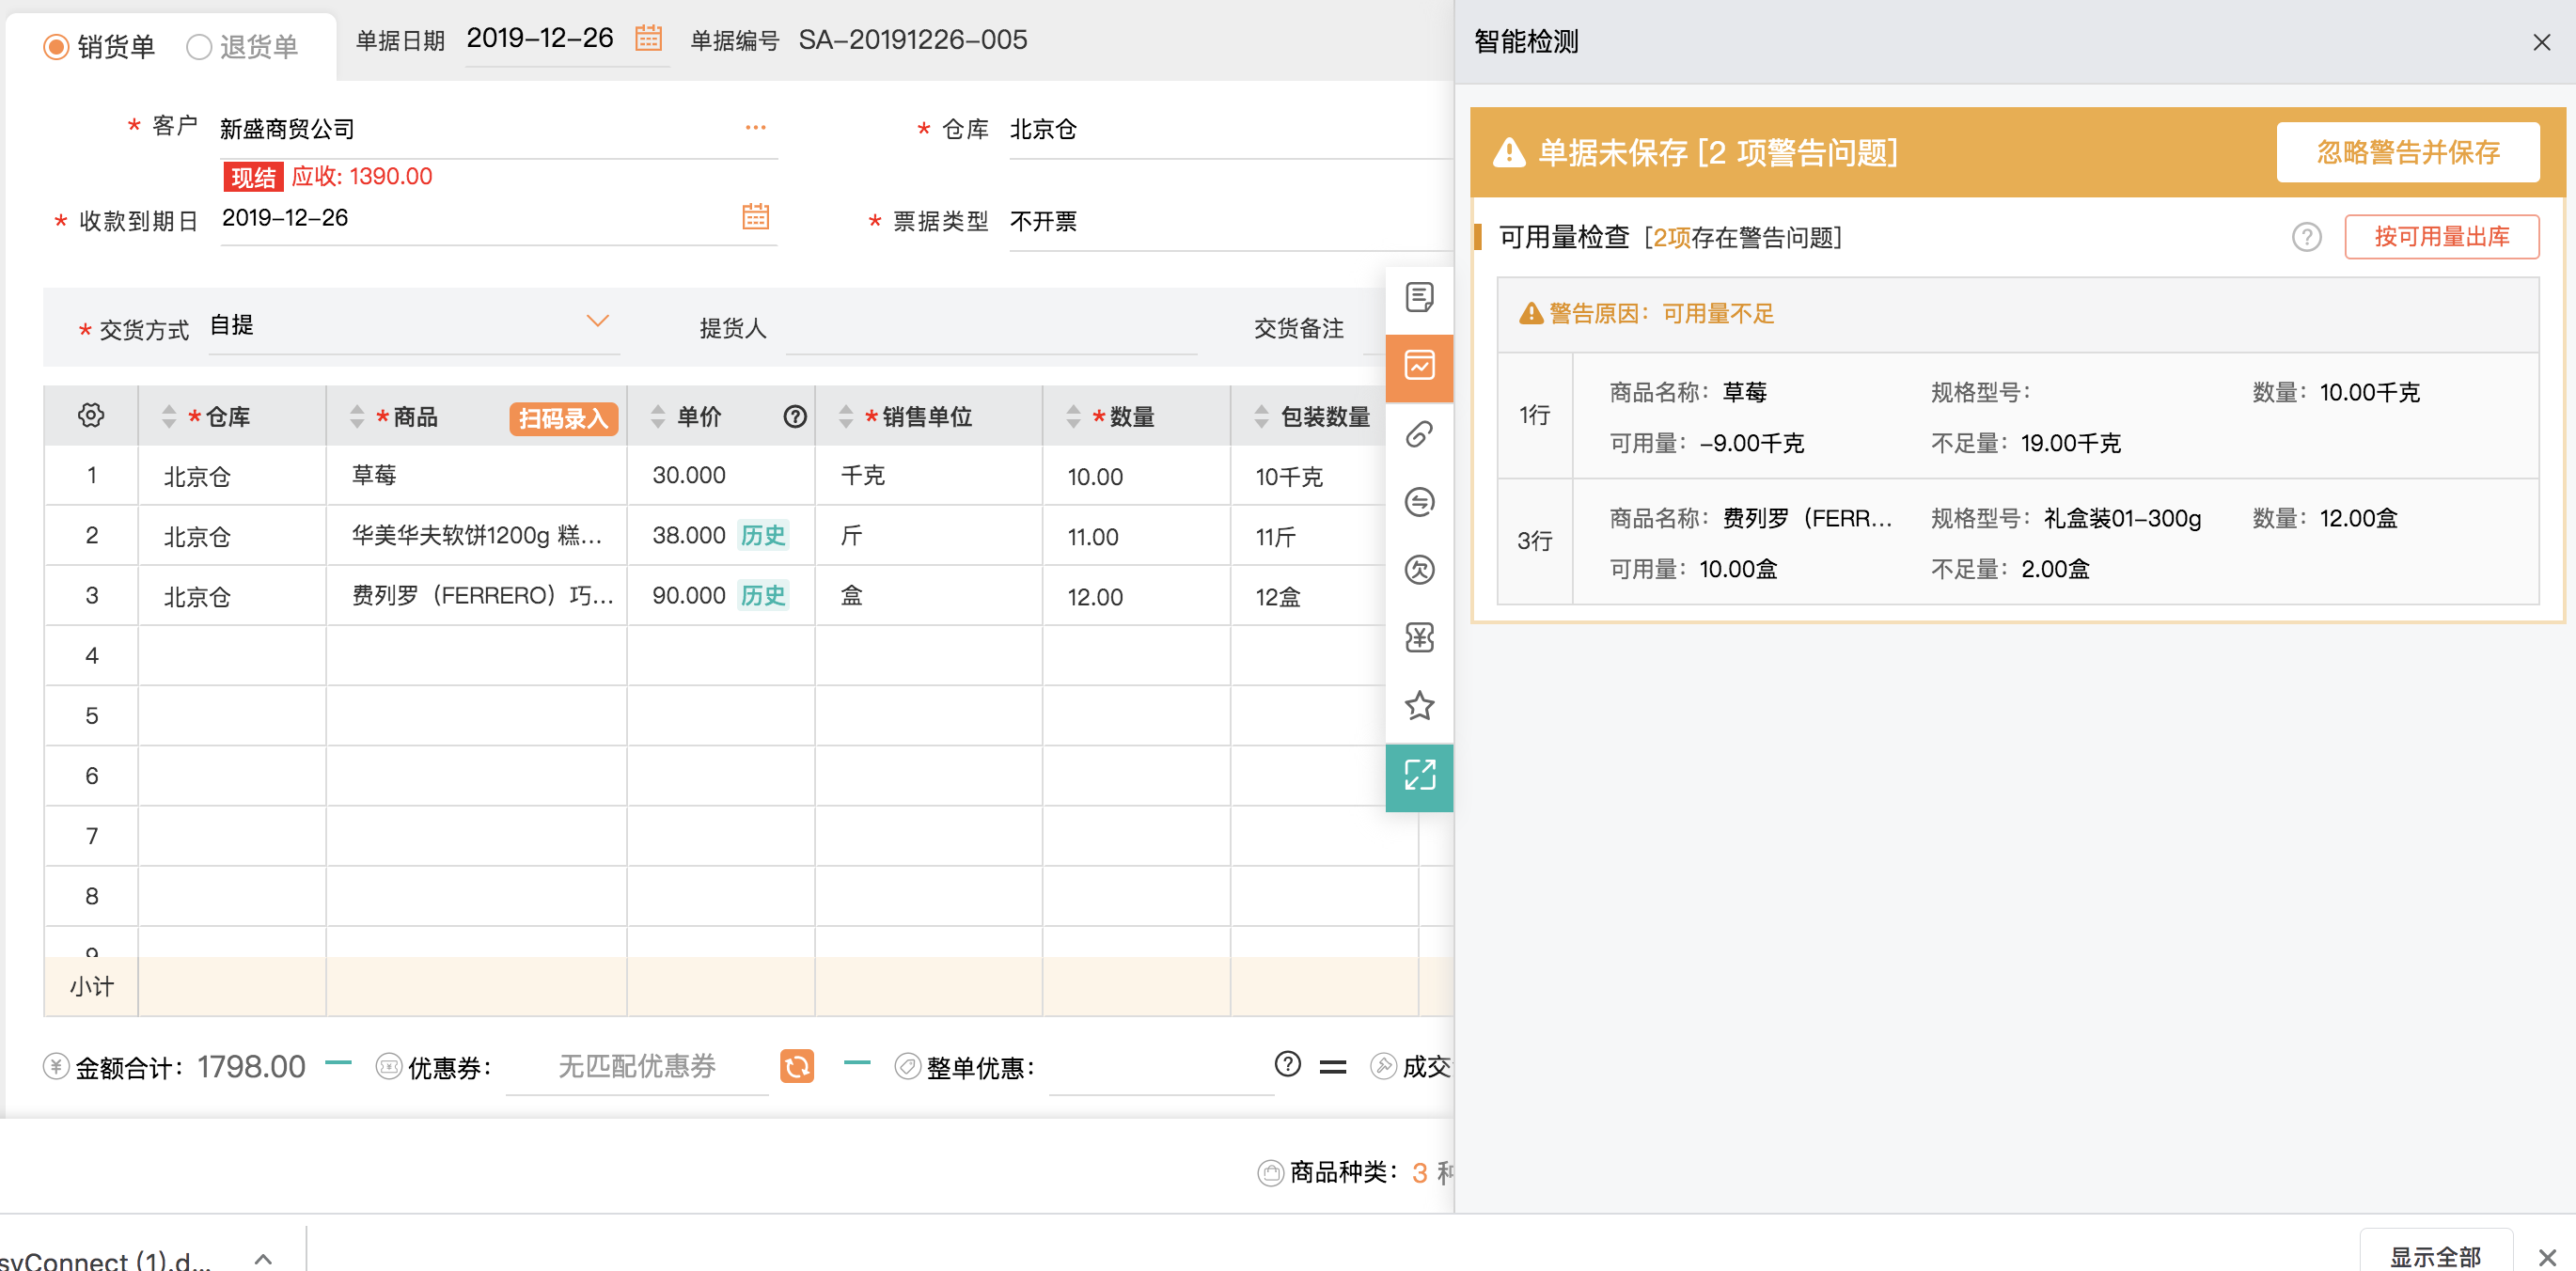
Task: Click the star/favorite icon in sidebar
Action: (1418, 706)
